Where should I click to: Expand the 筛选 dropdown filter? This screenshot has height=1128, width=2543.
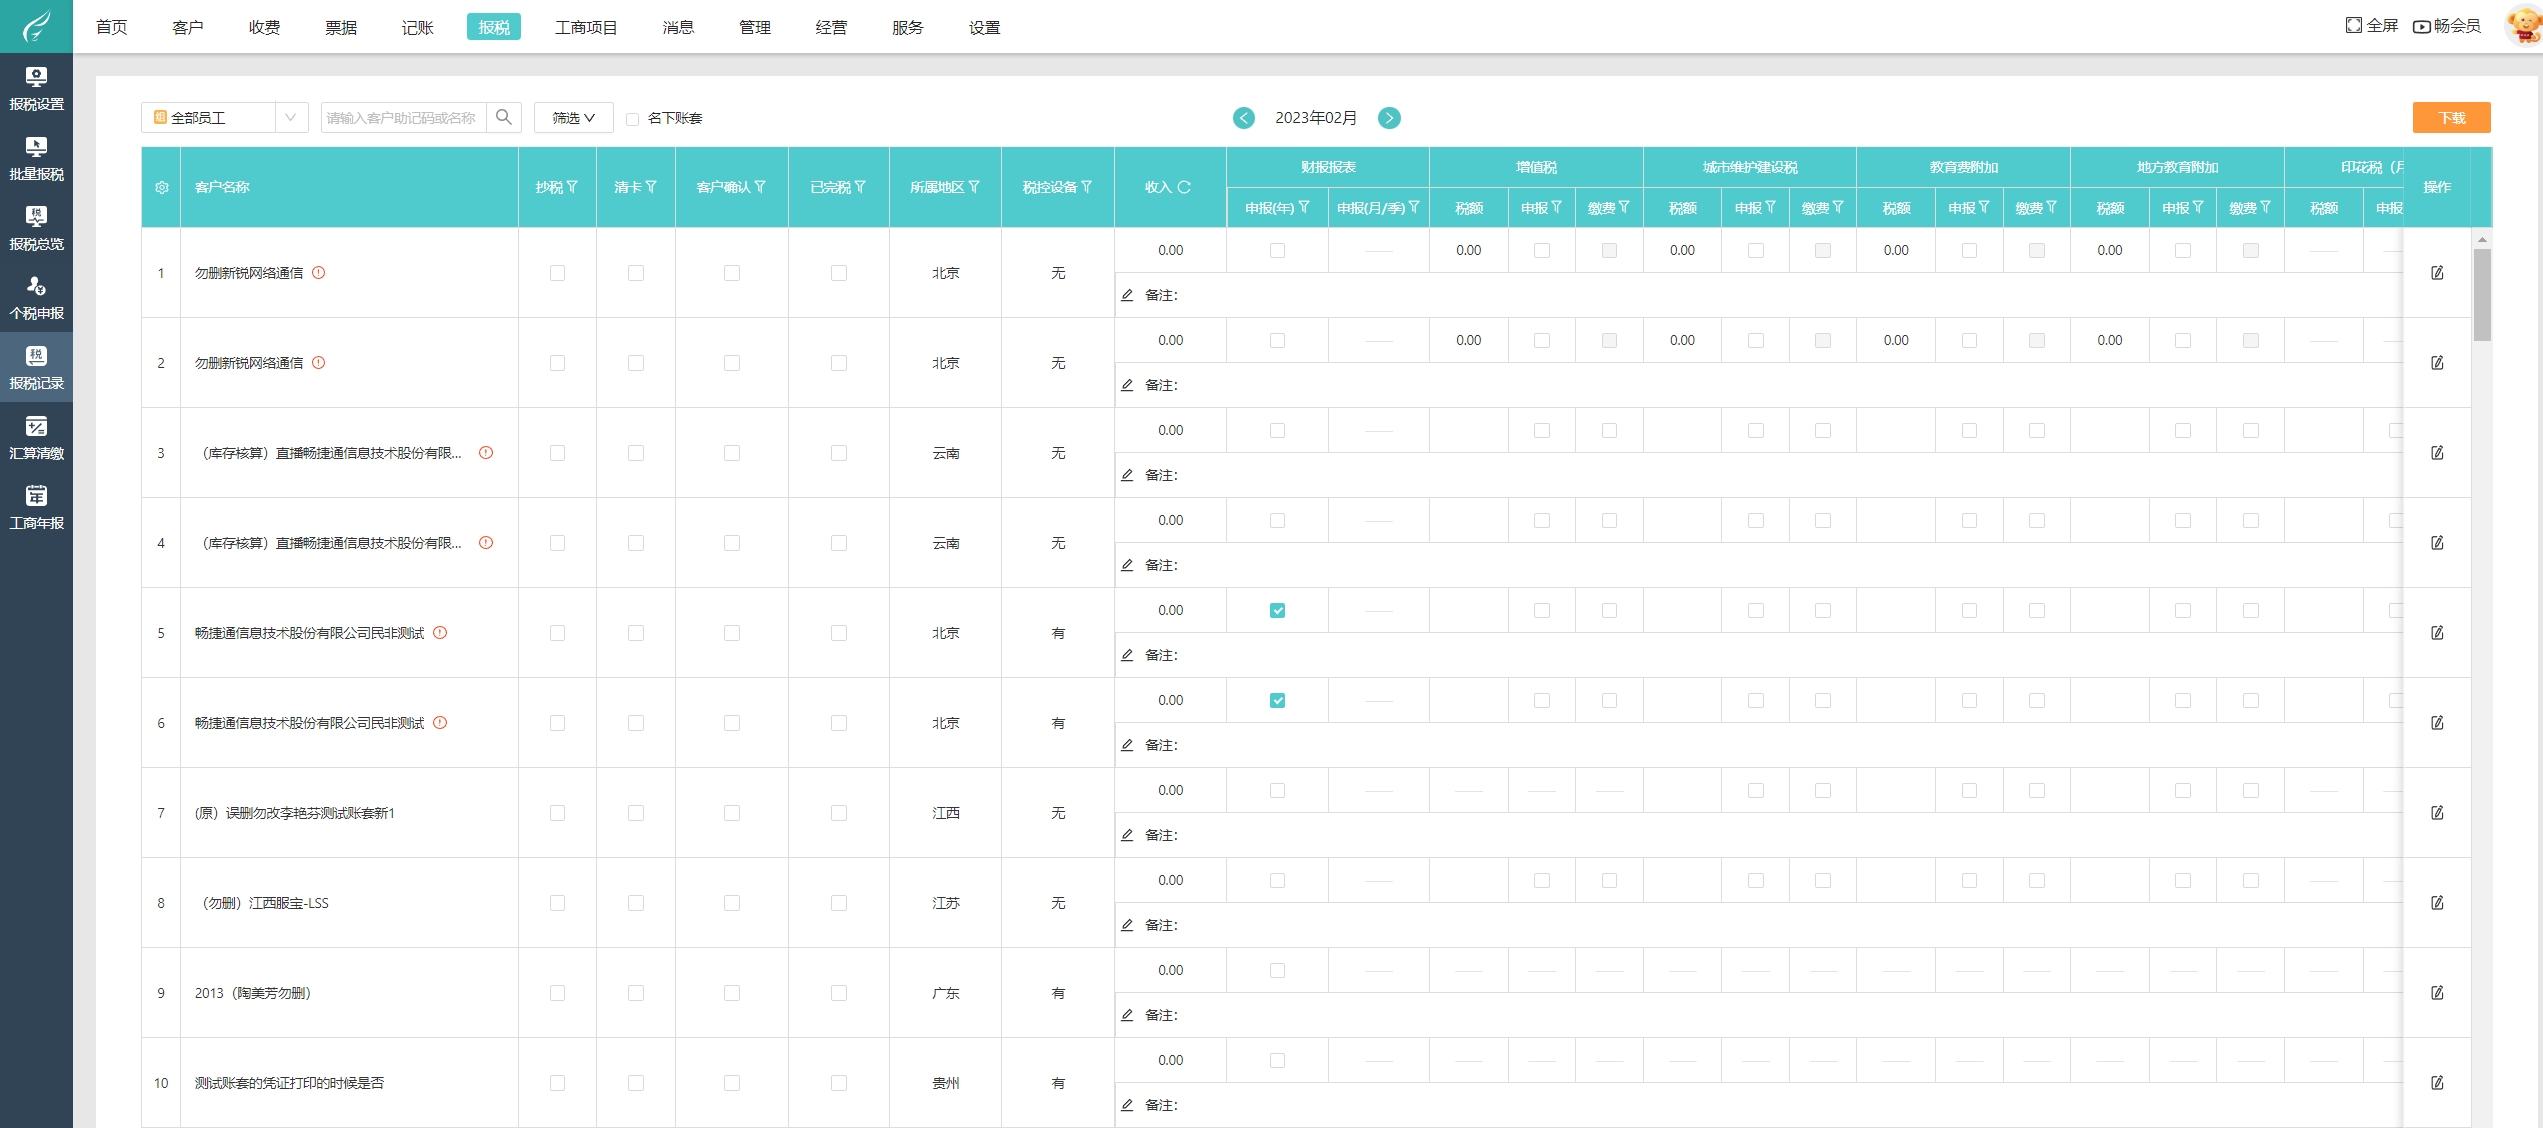click(x=572, y=117)
